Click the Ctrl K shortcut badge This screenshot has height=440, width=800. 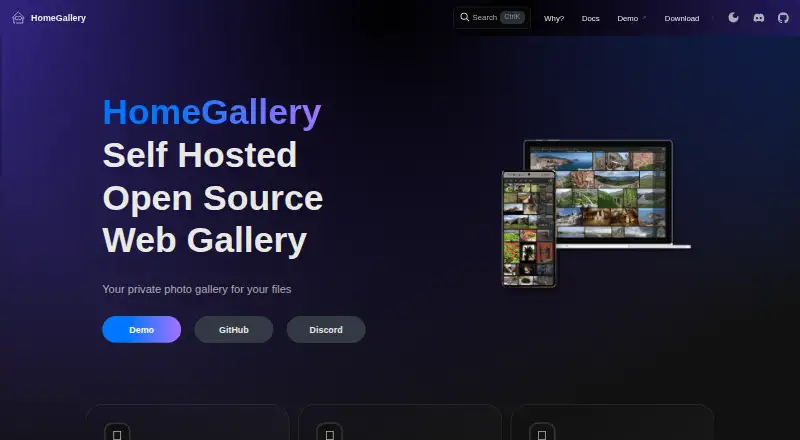point(512,17)
